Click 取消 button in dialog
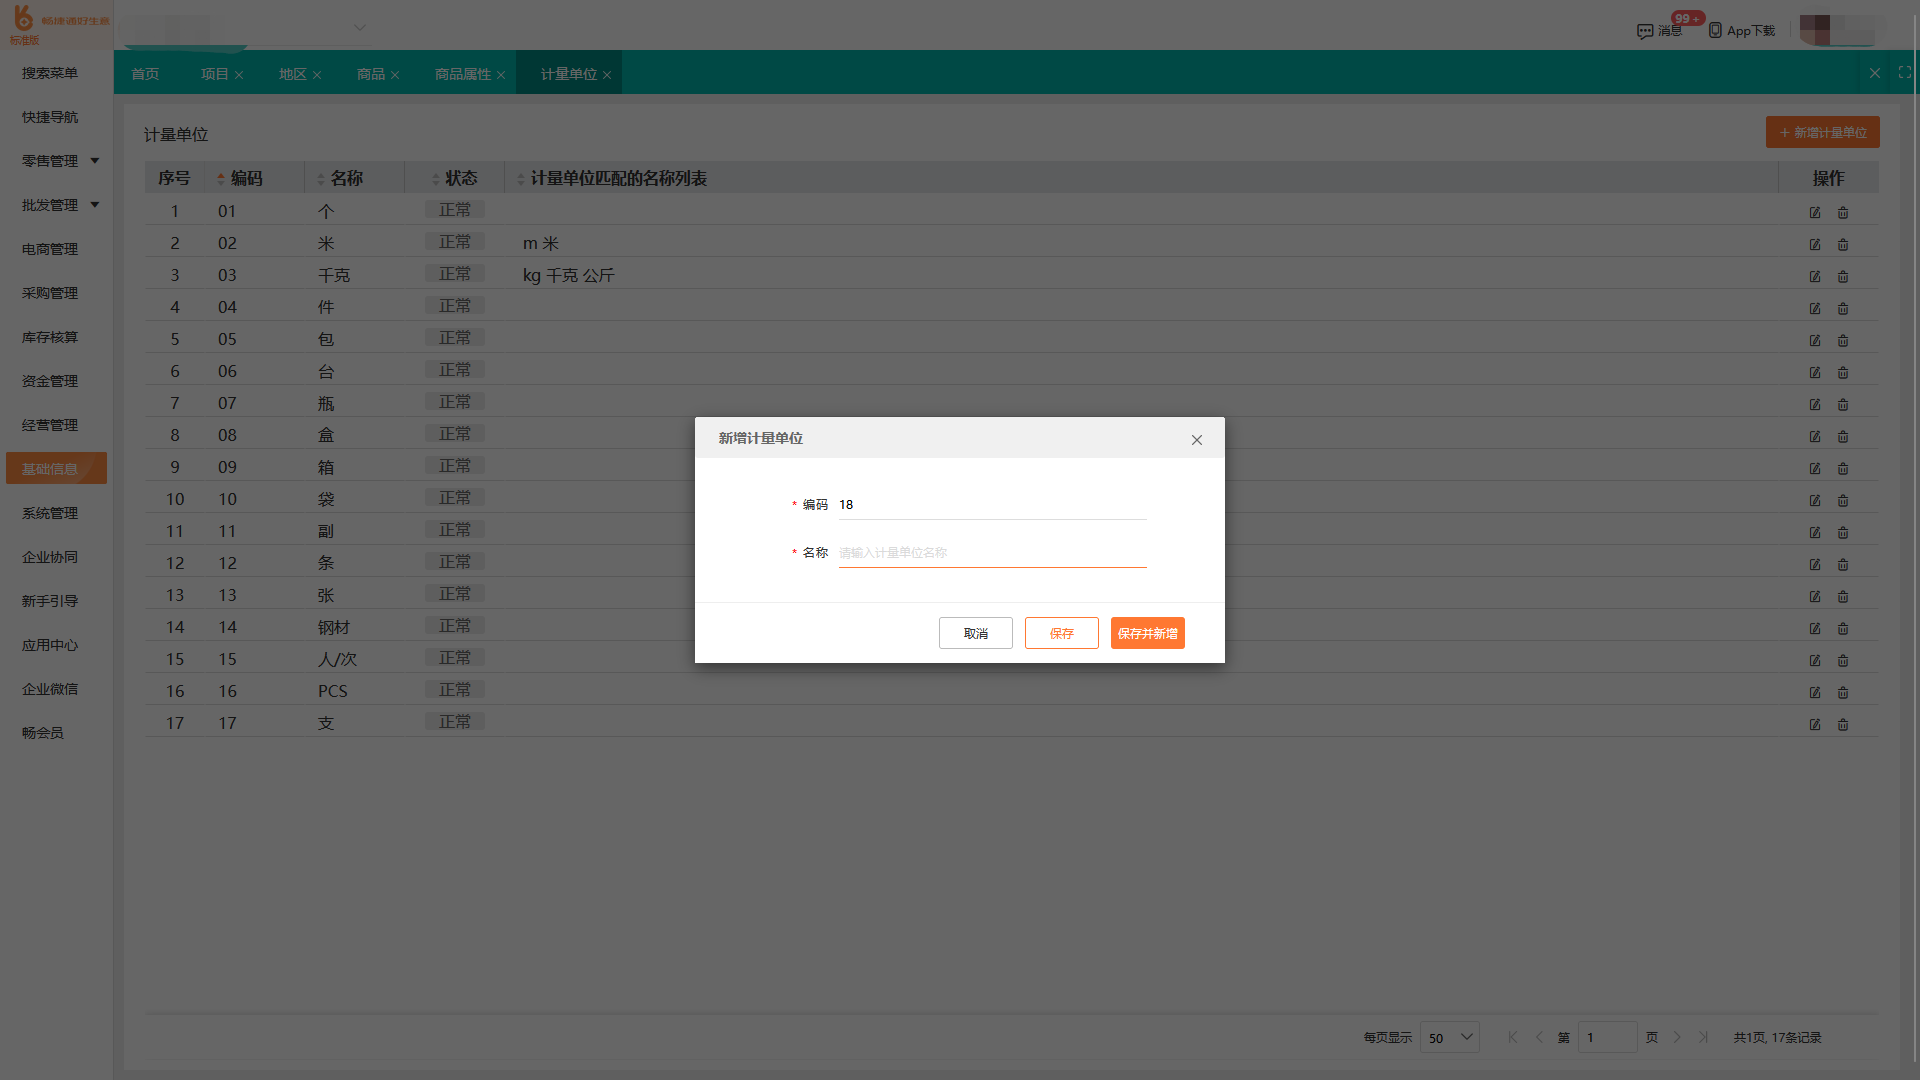1920x1080 pixels. pyautogui.click(x=976, y=633)
